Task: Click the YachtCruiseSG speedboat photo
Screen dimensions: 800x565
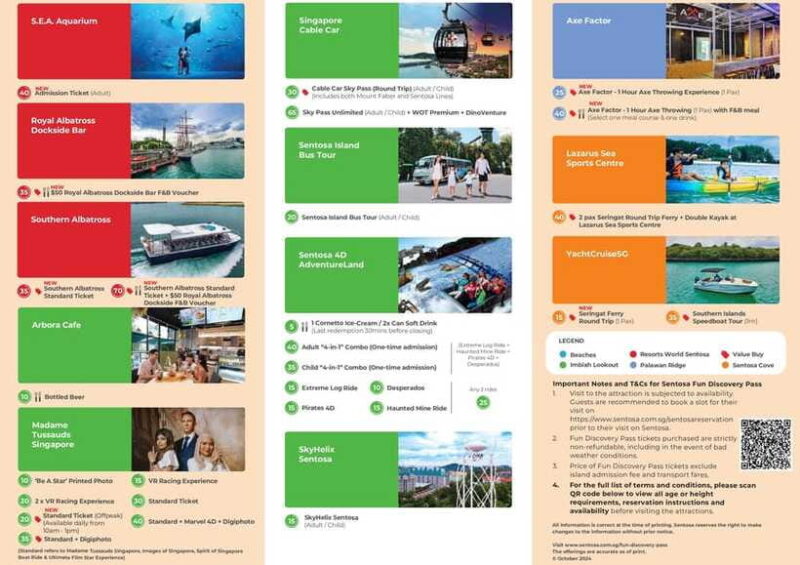Action: pos(722,270)
